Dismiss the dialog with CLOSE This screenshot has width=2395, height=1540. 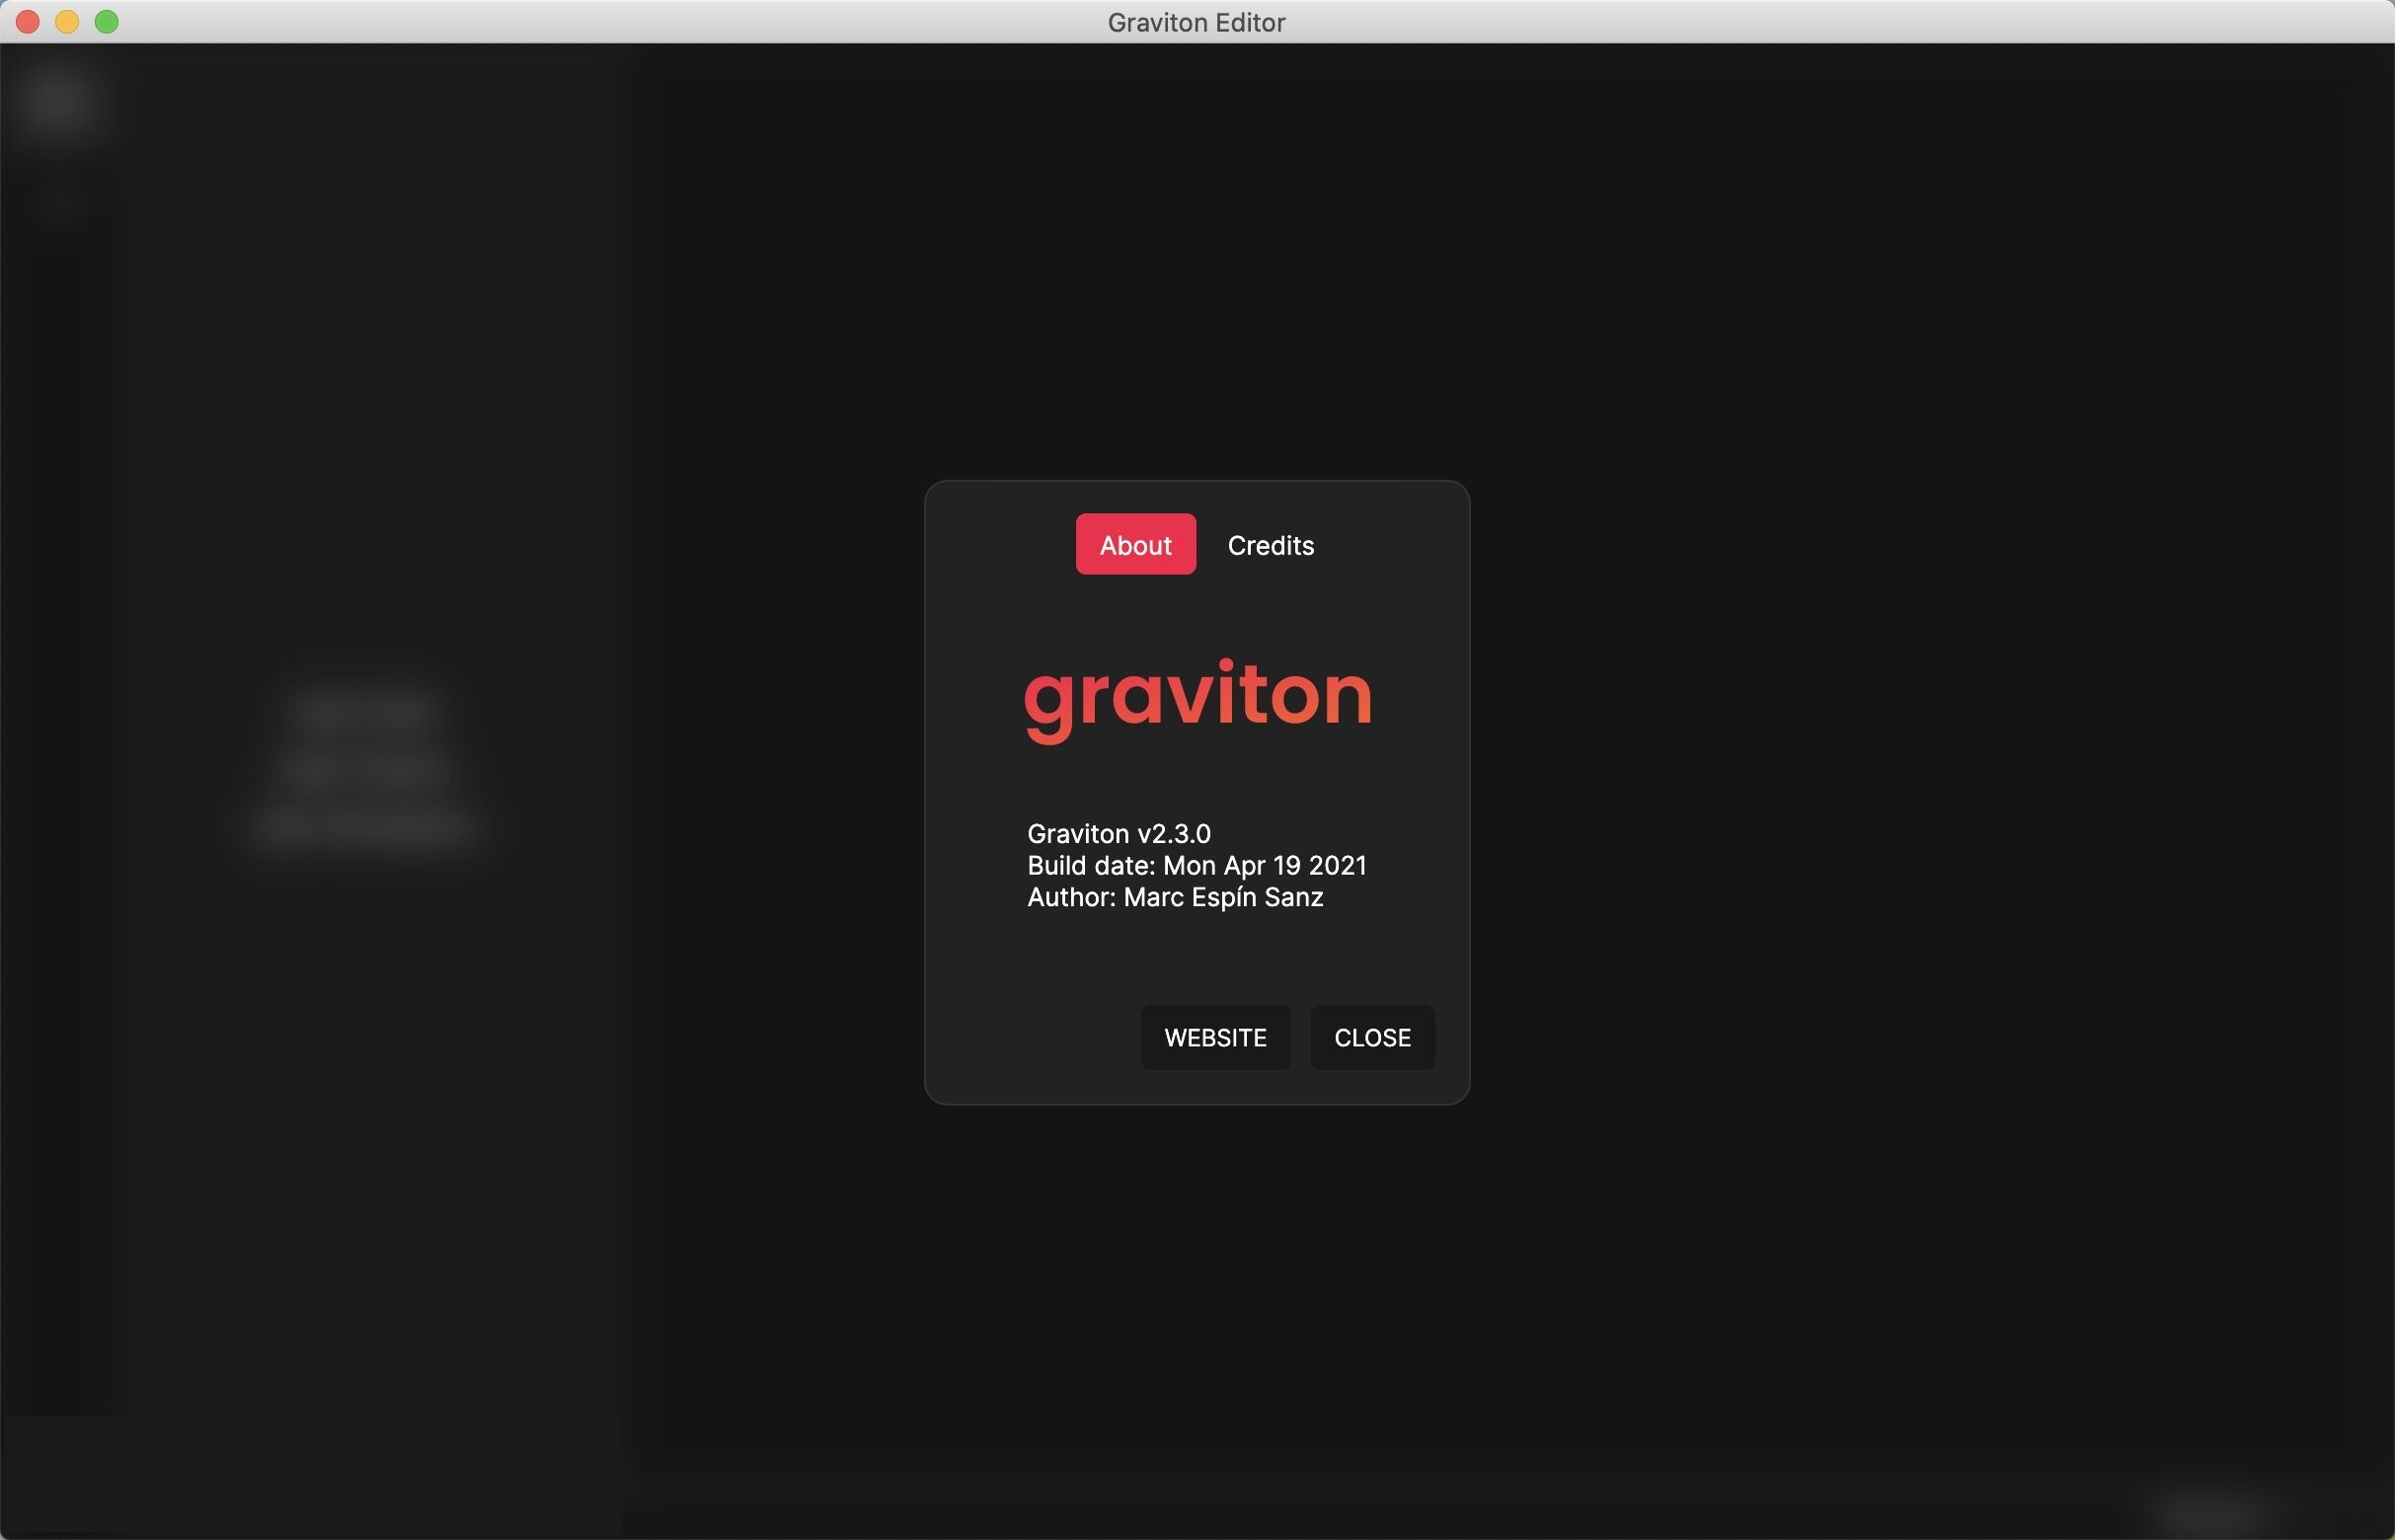(1371, 1037)
